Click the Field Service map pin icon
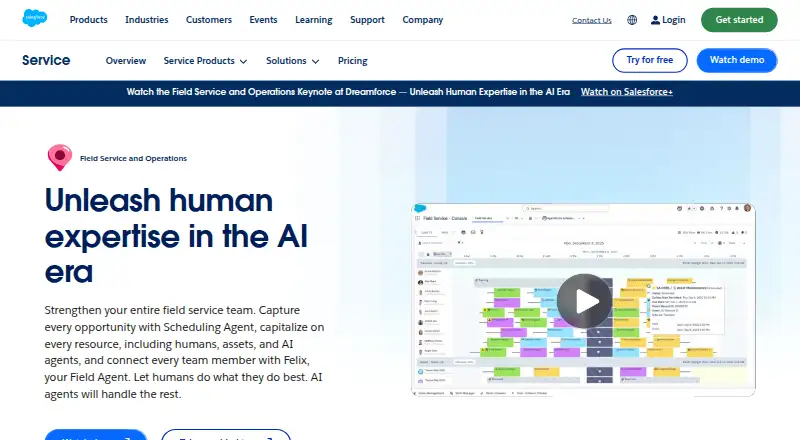The height and width of the screenshot is (440, 800). pos(60,157)
